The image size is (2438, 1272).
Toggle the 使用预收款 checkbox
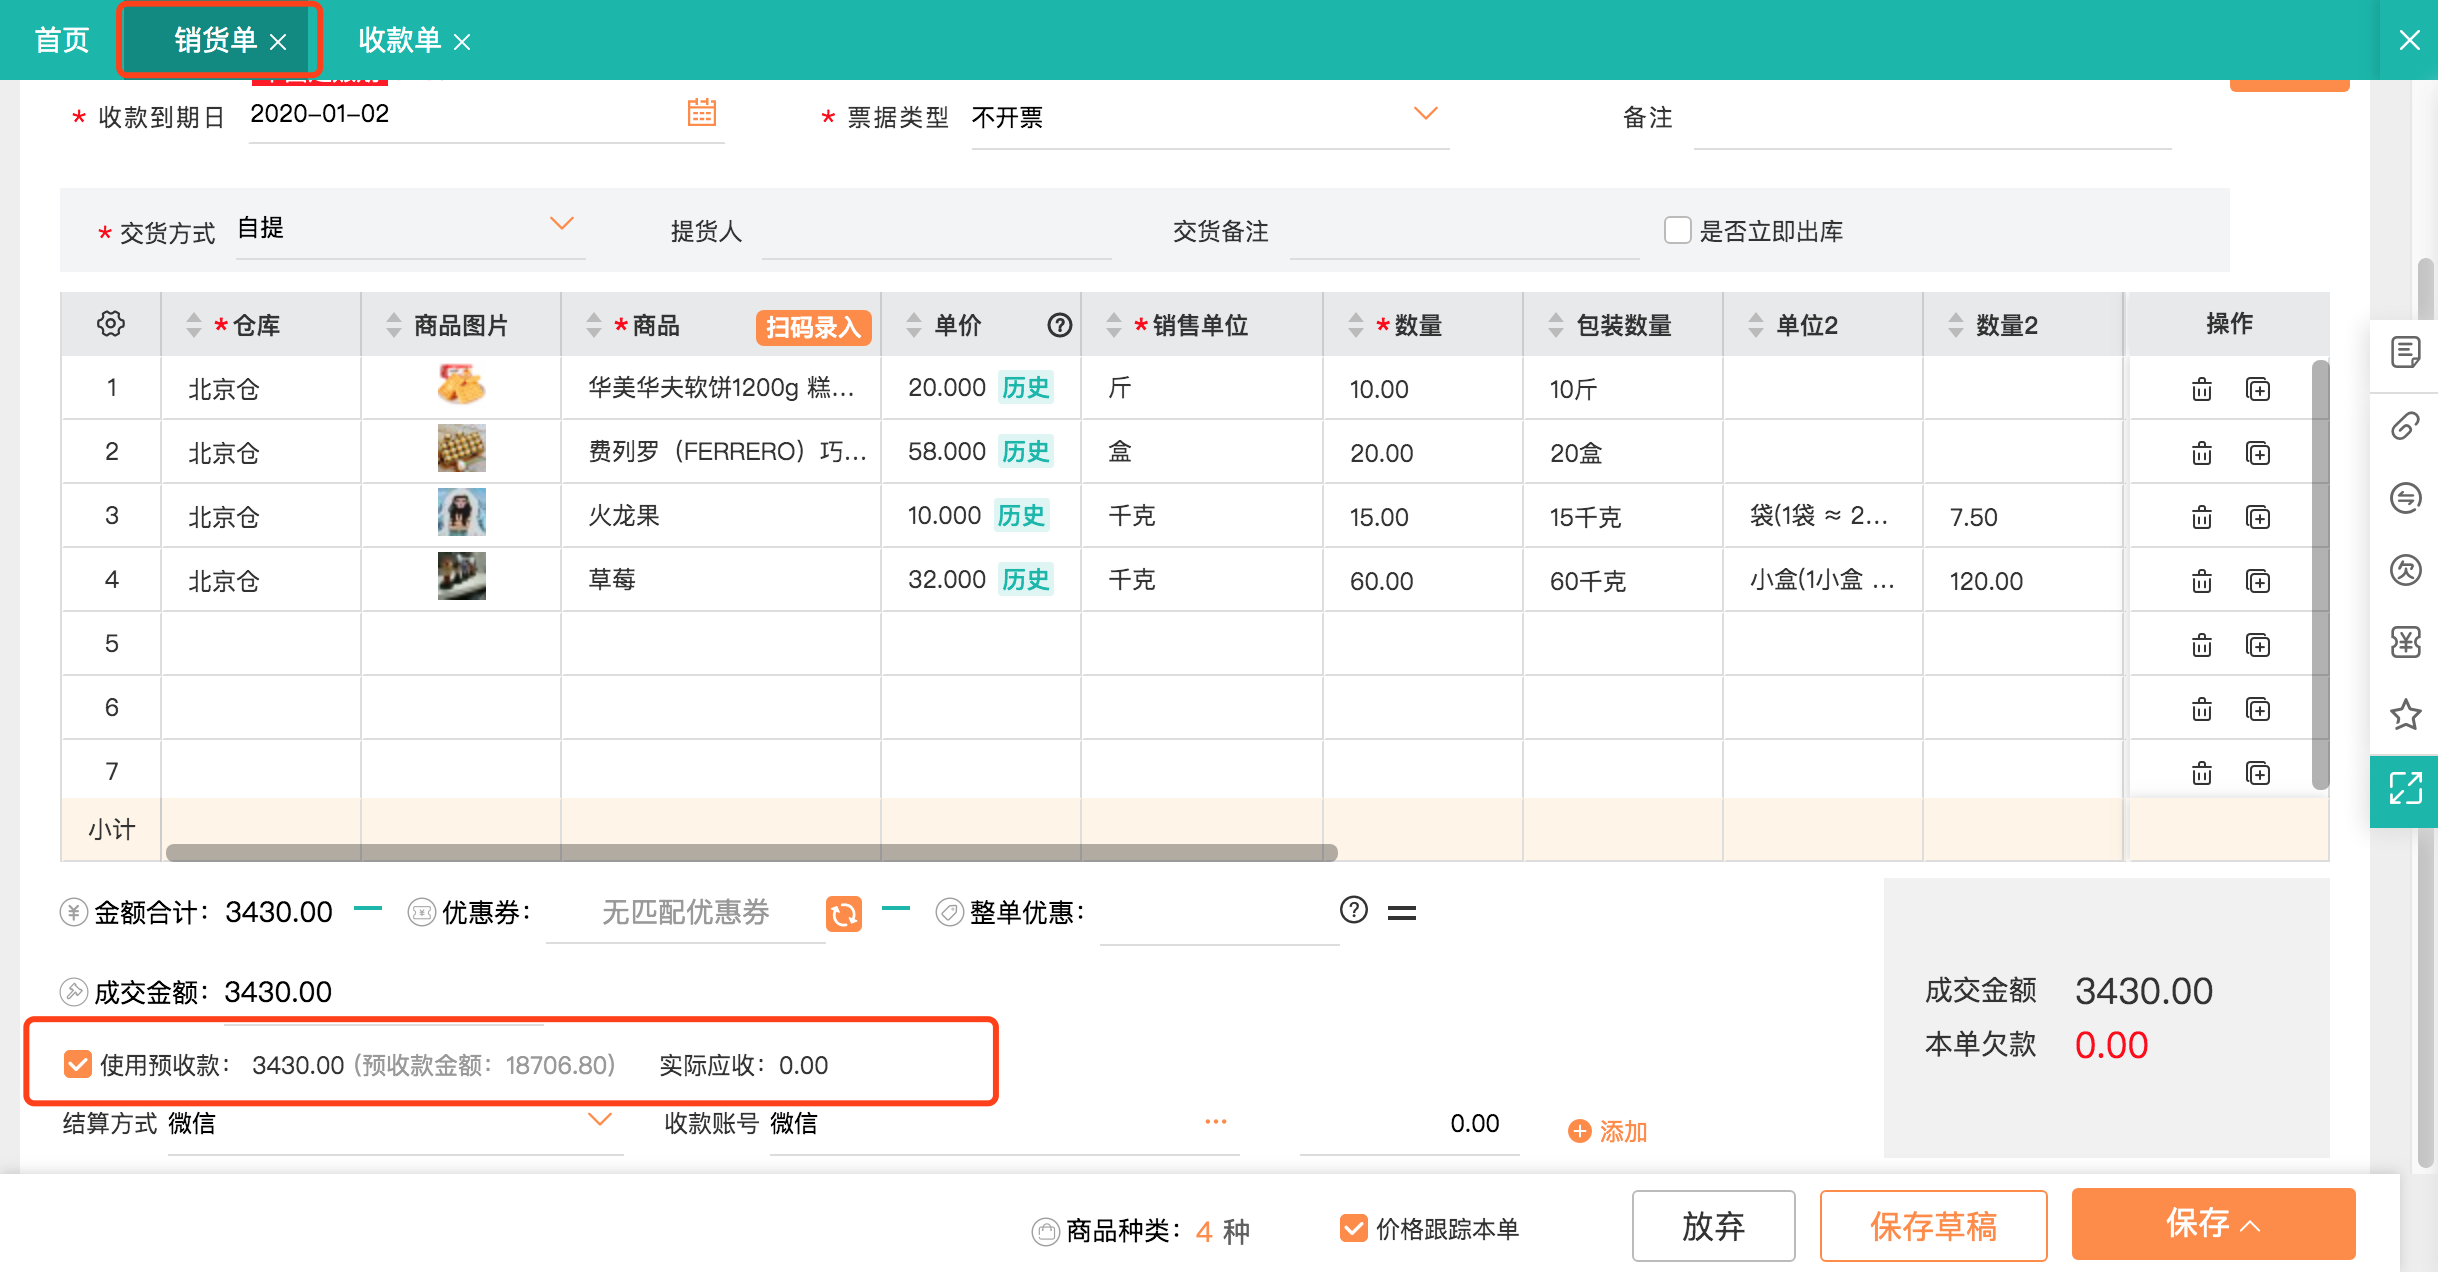tap(77, 1064)
